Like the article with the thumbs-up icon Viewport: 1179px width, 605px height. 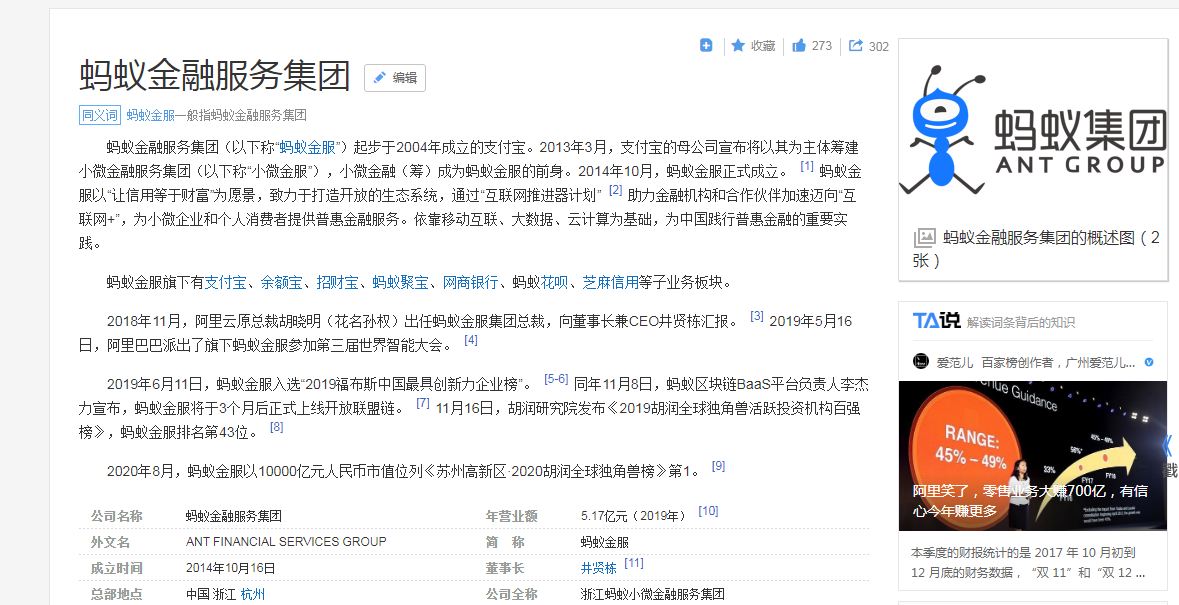click(x=799, y=45)
